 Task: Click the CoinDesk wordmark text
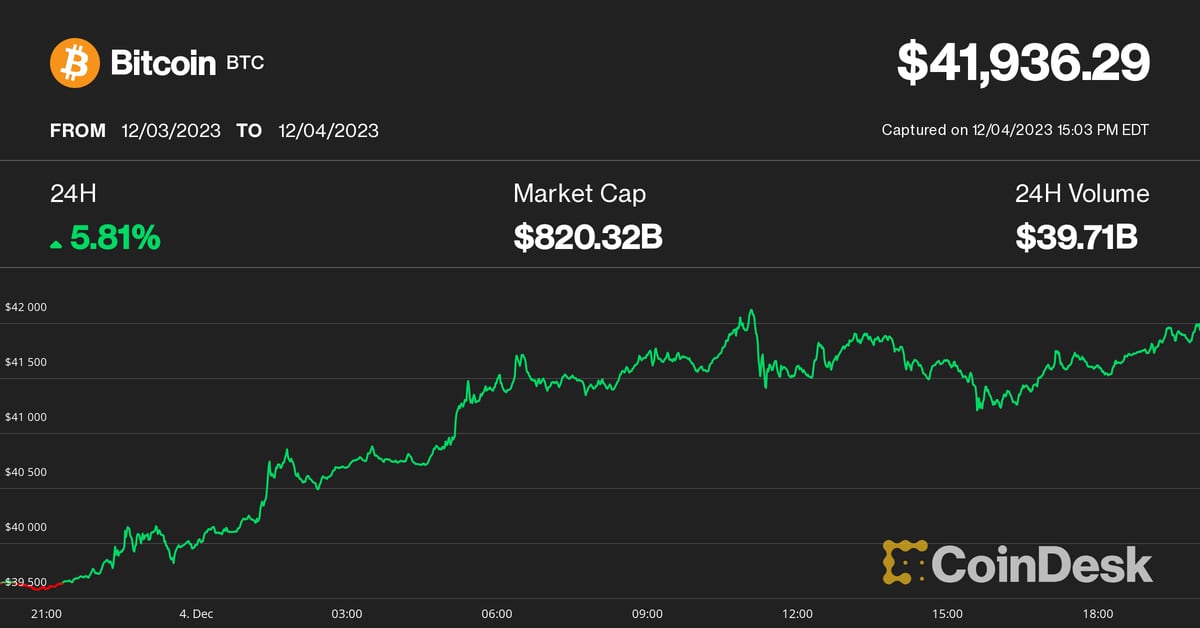pos(1041,564)
